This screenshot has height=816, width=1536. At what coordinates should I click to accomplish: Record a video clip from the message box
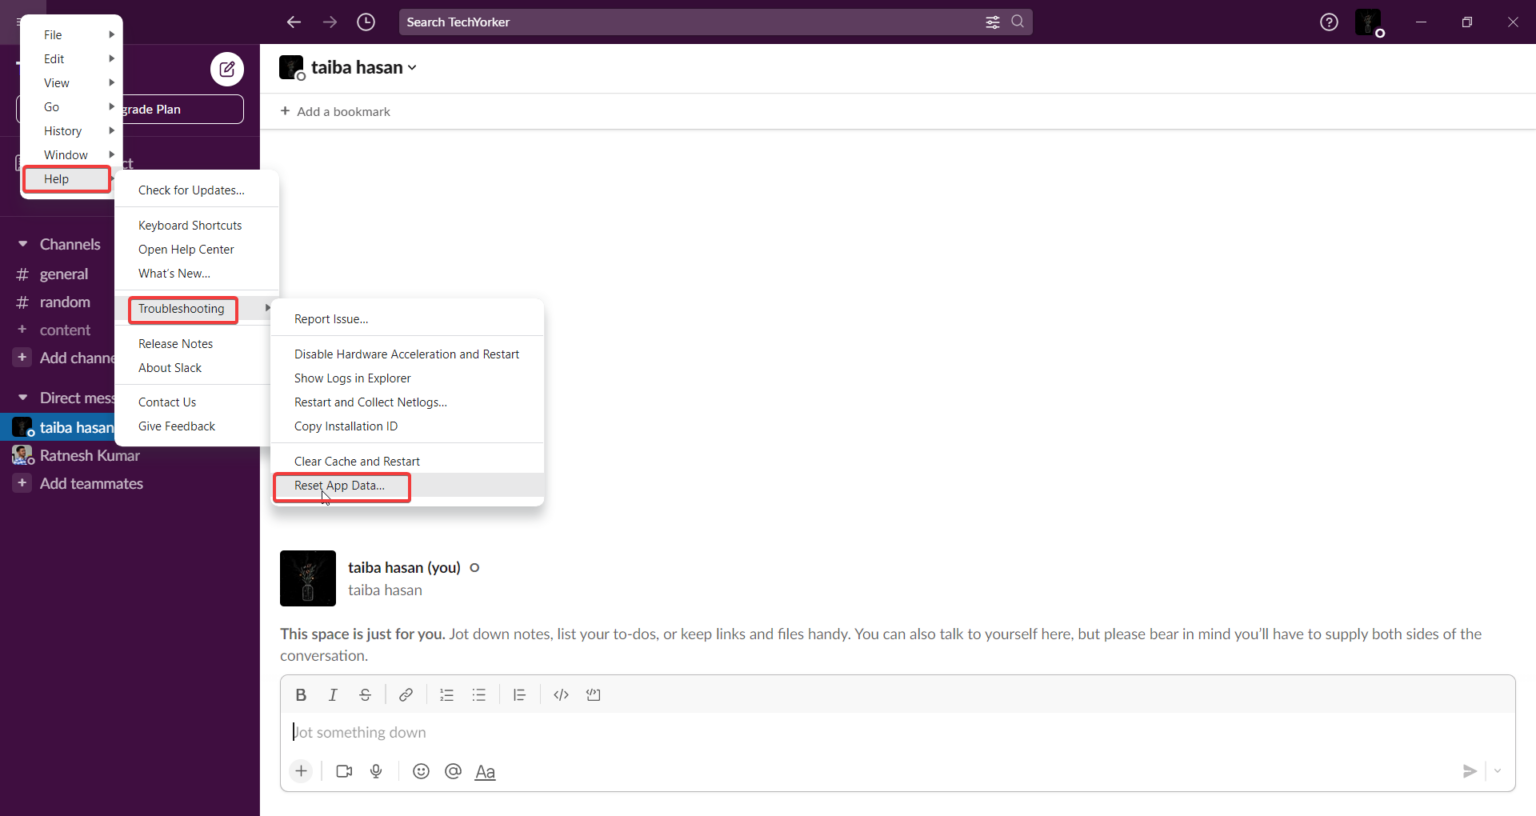(343, 771)
